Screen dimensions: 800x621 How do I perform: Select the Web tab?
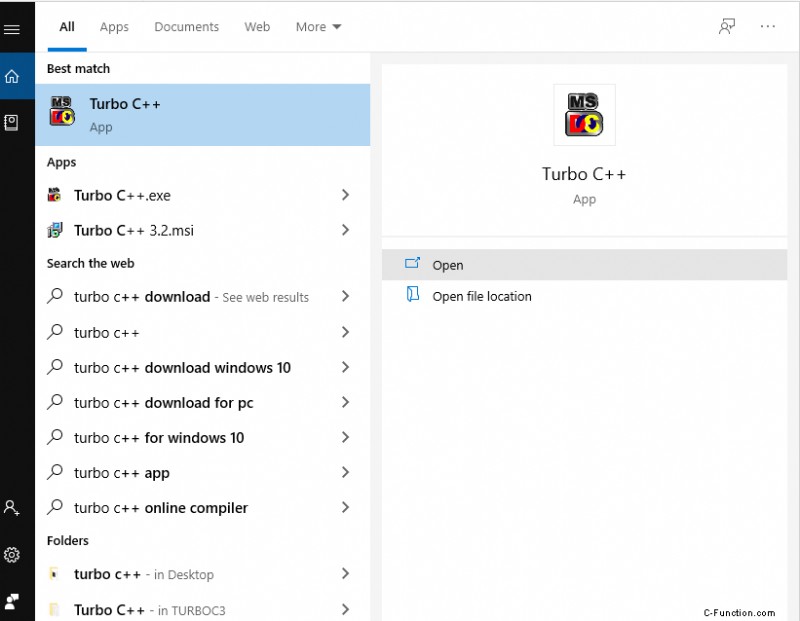click(257, 27)
